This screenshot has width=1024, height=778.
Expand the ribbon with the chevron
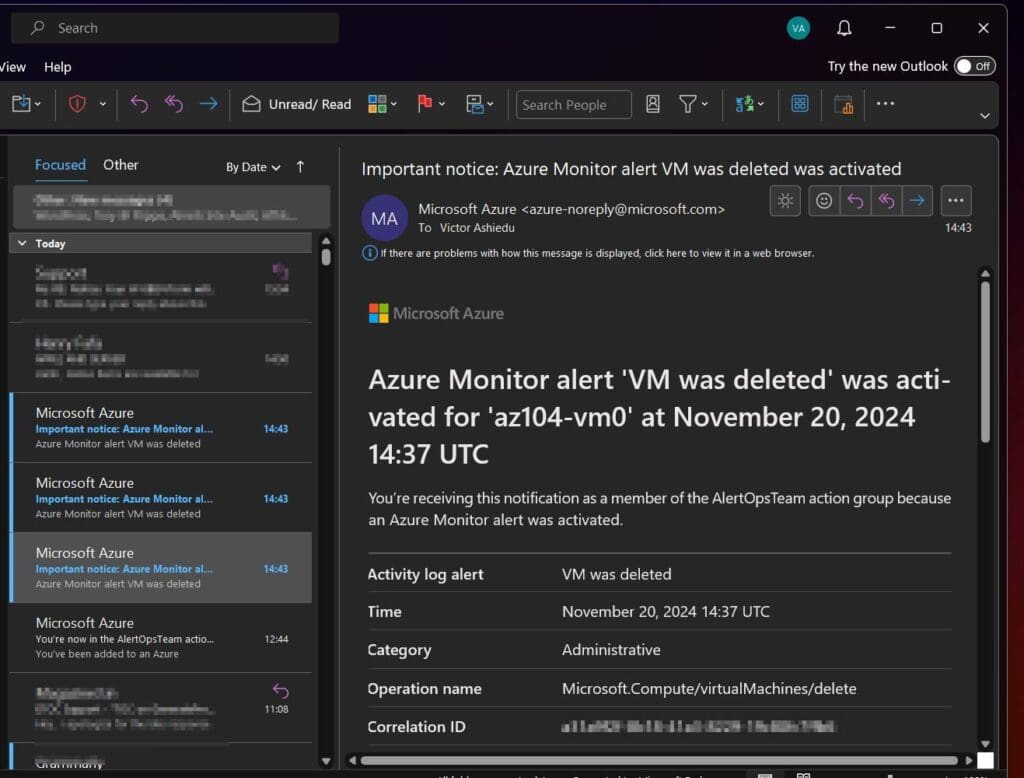[984, 116]
